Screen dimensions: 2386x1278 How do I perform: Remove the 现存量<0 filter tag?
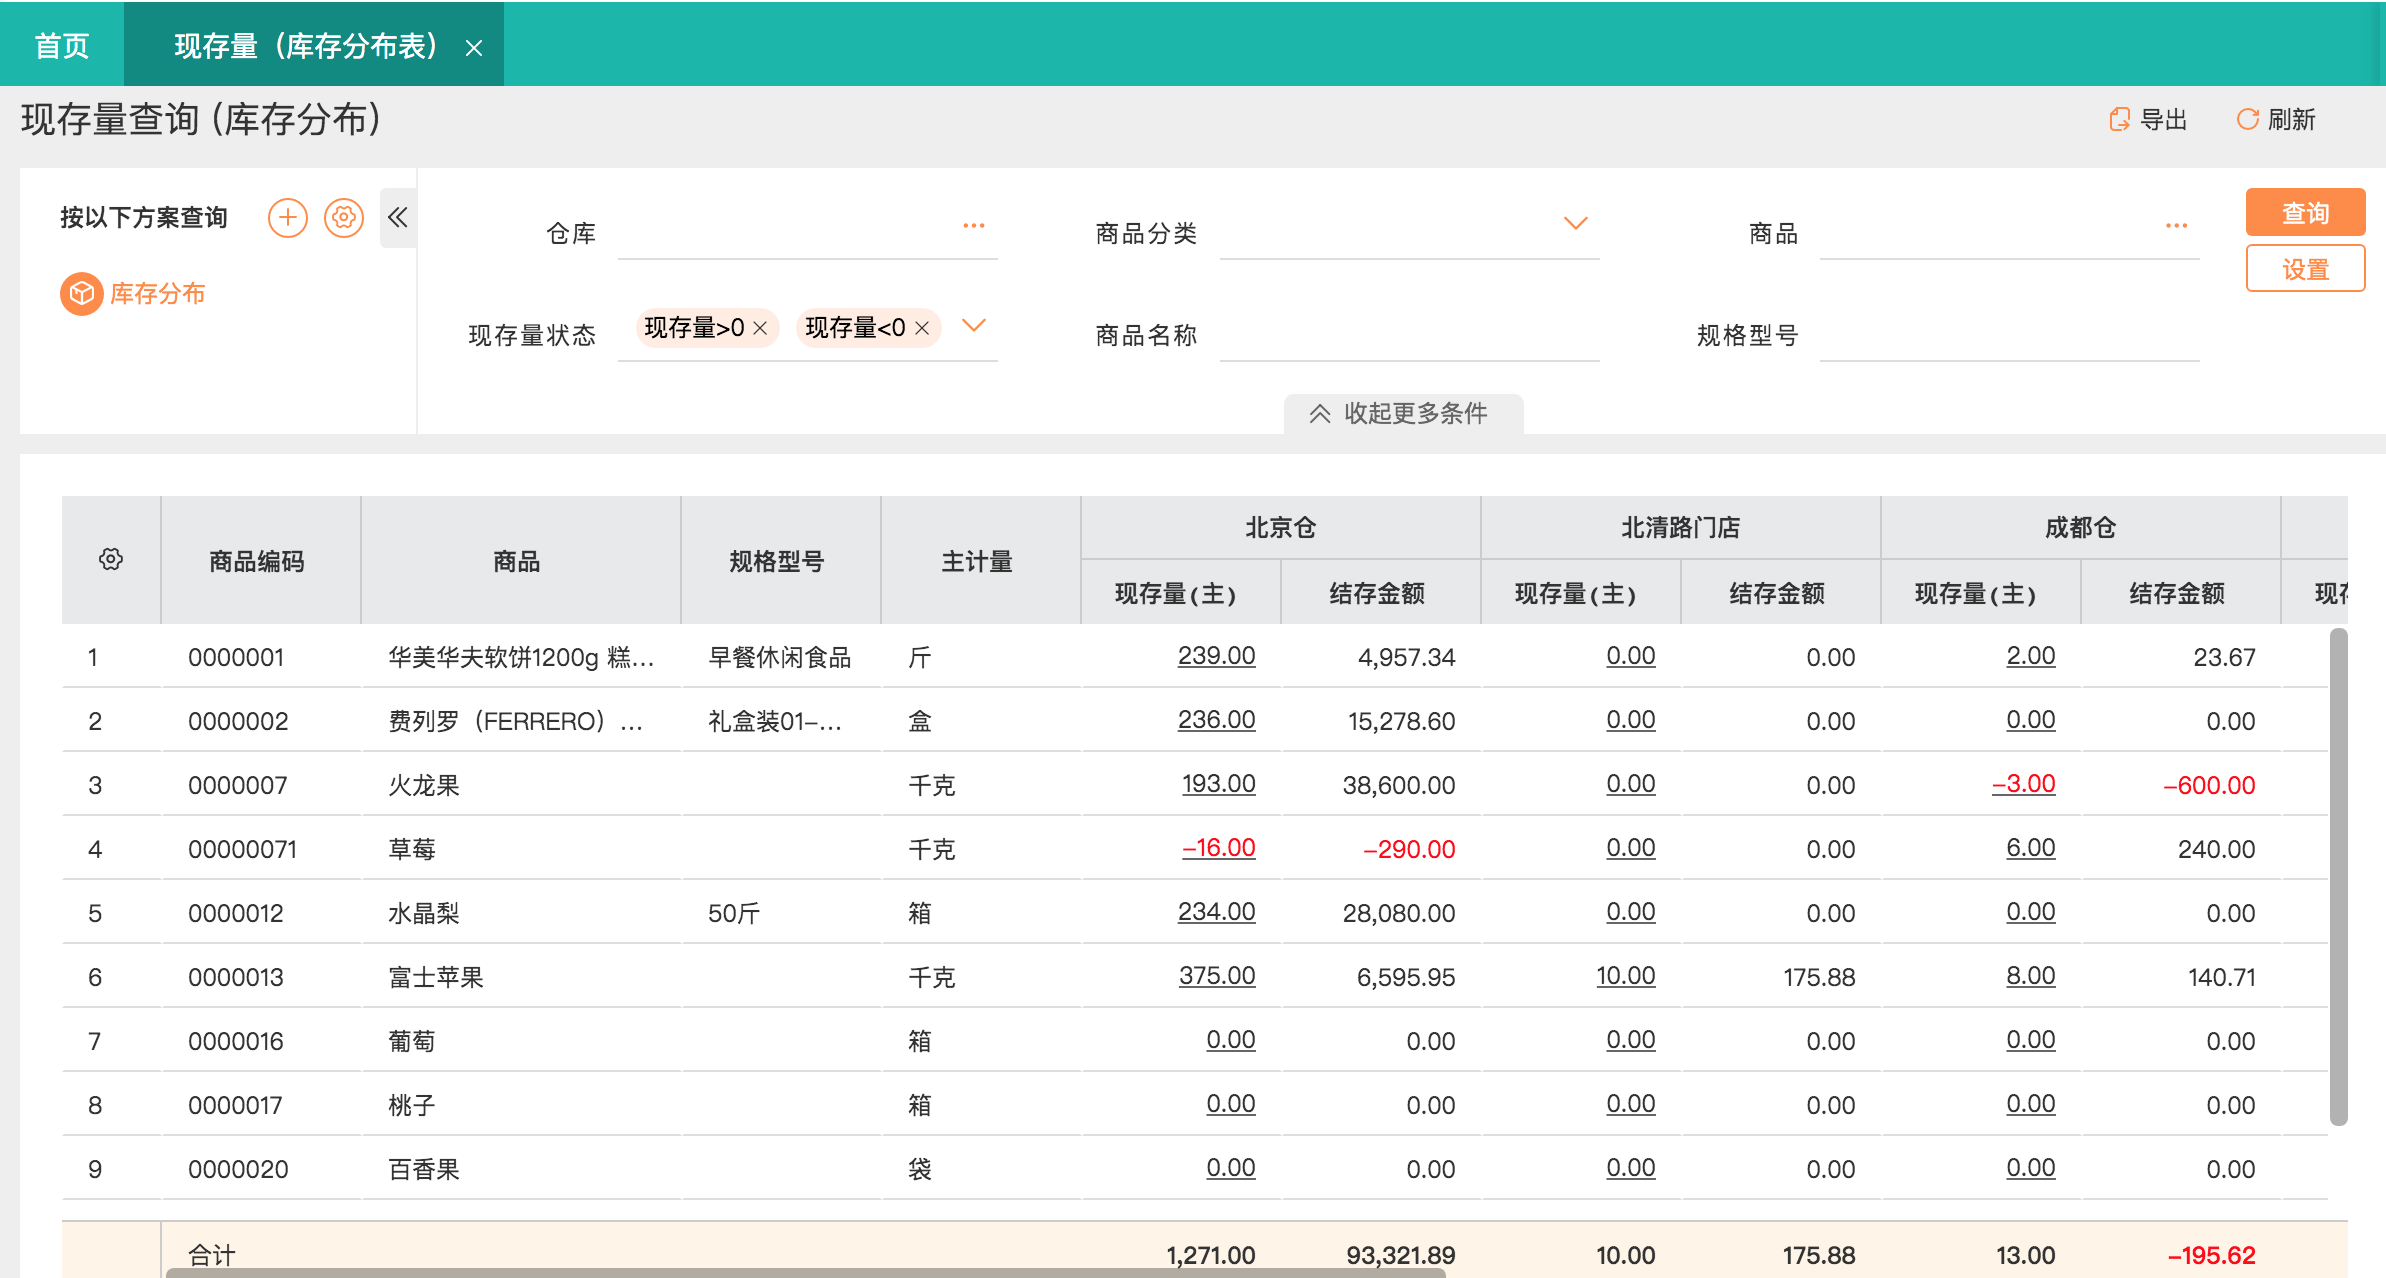pyautogui.click(x=920, y=328)
